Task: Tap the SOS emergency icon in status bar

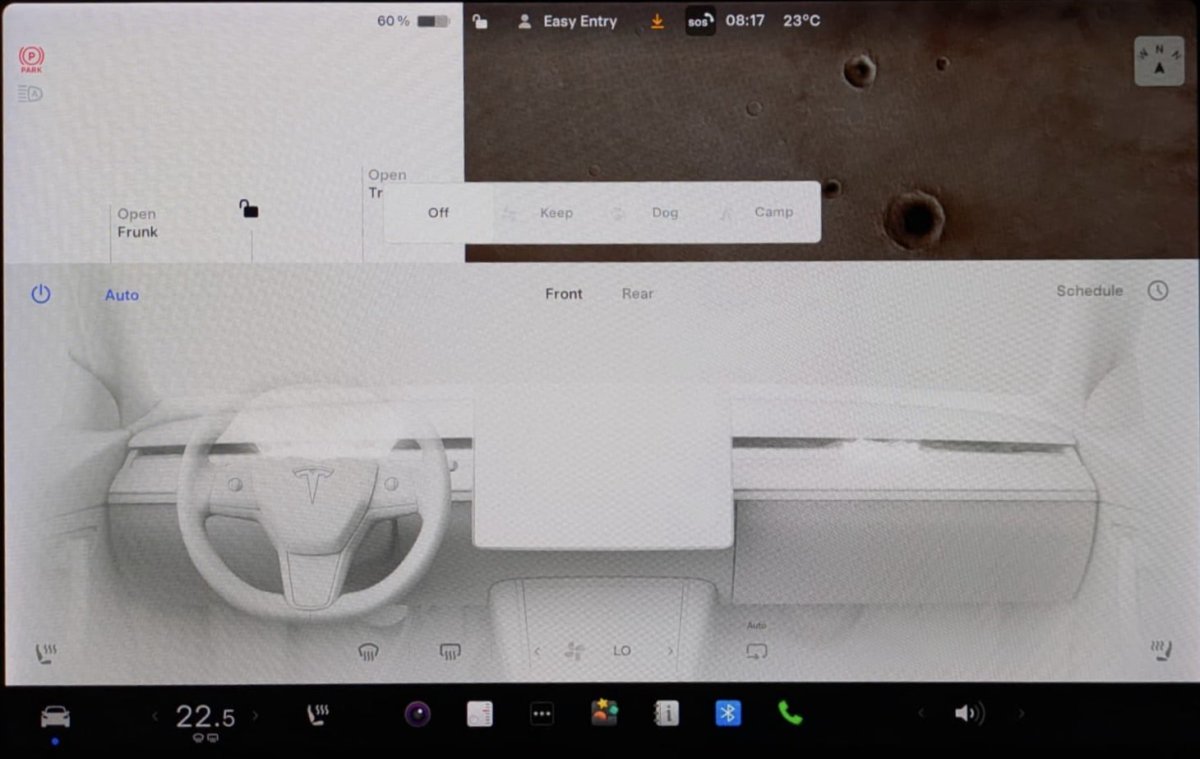Action: (699, 20)
